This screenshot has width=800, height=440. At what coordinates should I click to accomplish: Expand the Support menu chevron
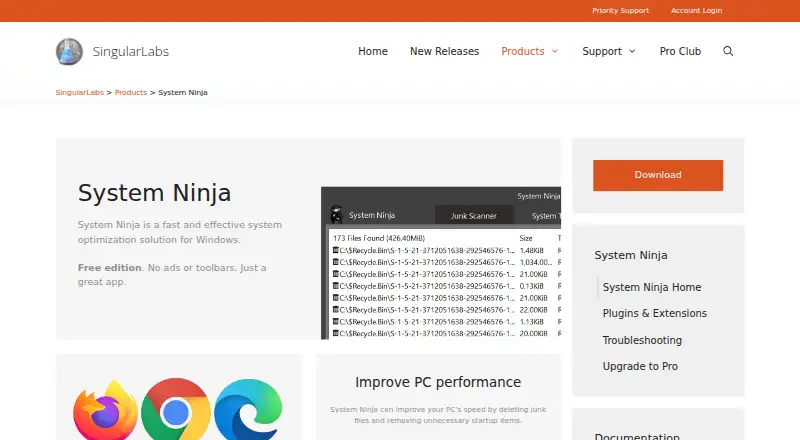point(632,51)
